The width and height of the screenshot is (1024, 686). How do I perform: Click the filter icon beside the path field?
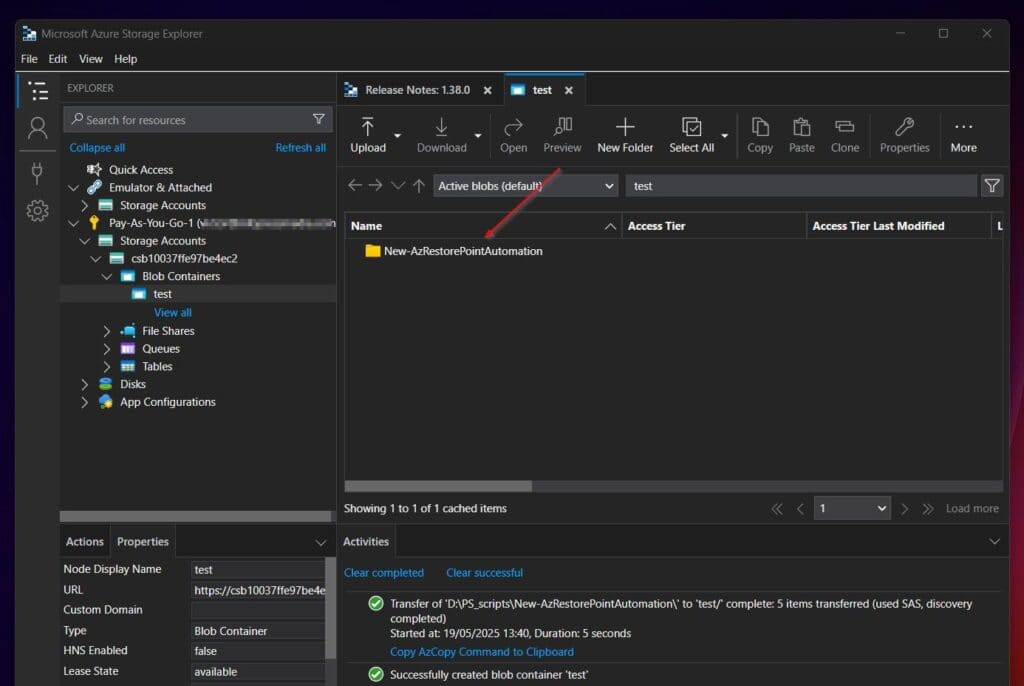(991, 186)
